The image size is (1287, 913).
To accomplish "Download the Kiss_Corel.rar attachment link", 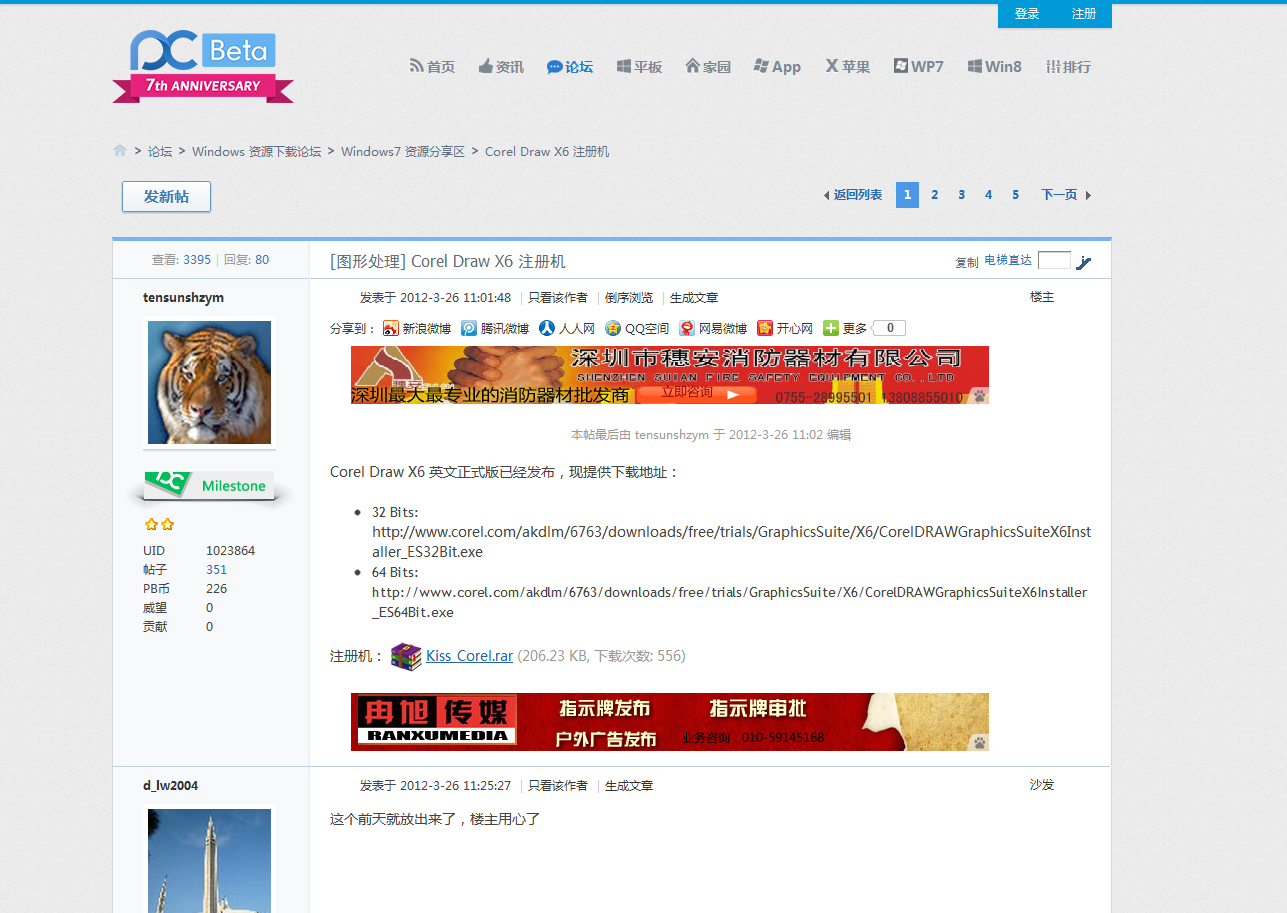I will pos(469,656).
